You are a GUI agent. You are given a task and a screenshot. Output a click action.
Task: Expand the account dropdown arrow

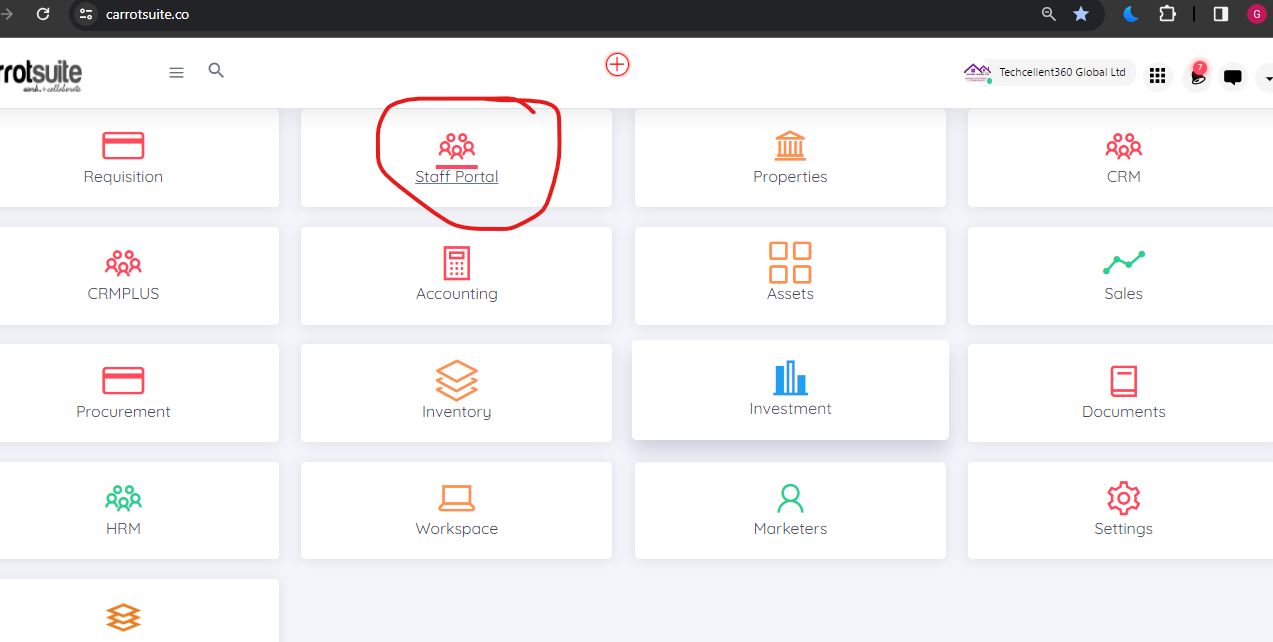[x=1266, y=77]
